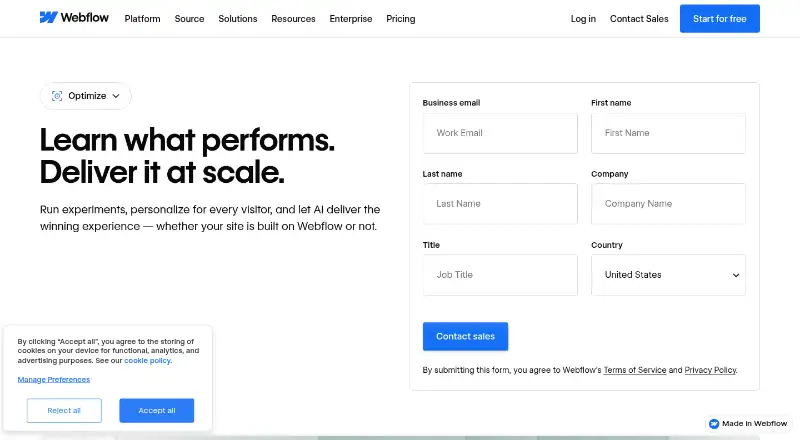800x440 pixels.
Task: Focus the First Name input field
Action: click(x=668, y=133)
